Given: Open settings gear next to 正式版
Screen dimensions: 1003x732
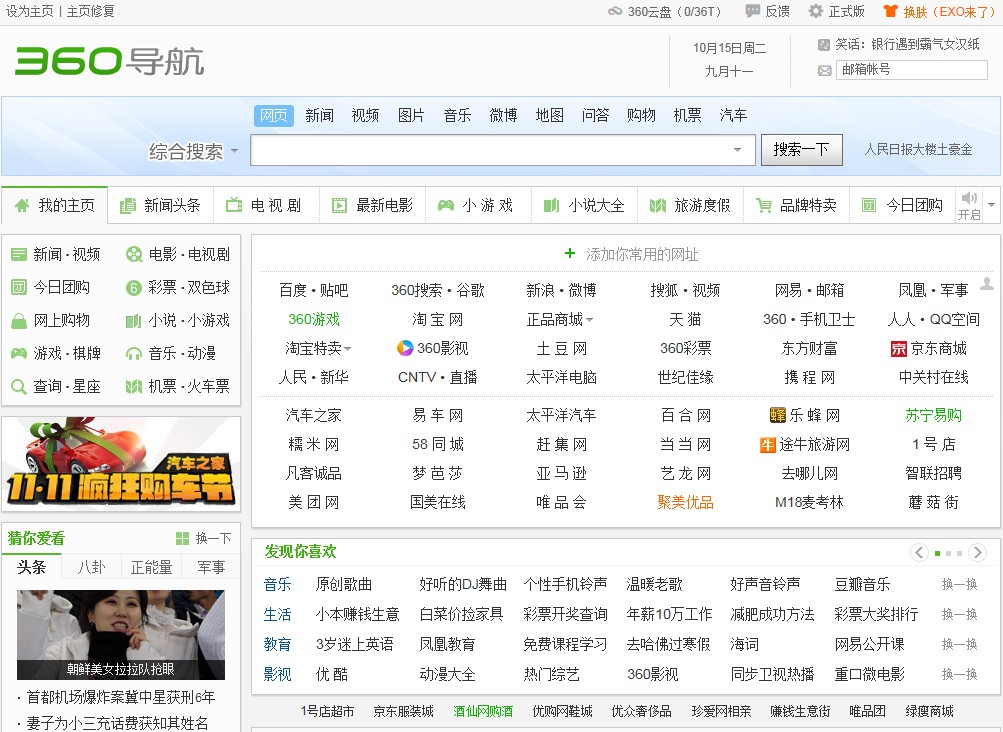Looking at the screenshot, I should [x=816, y=12].
